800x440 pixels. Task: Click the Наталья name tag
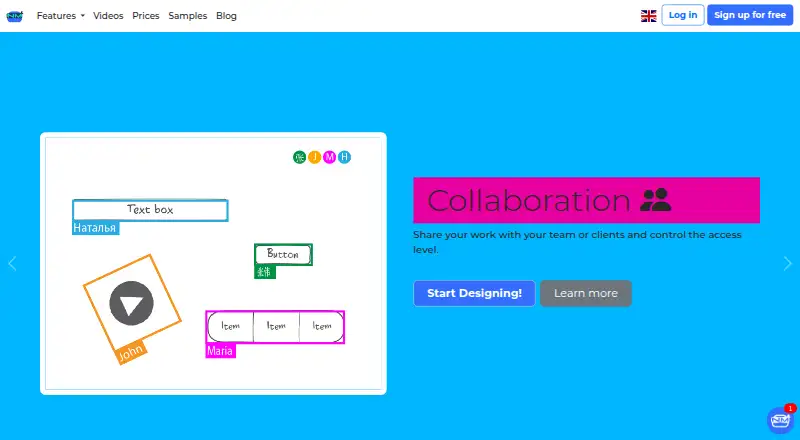coord(95,228)
